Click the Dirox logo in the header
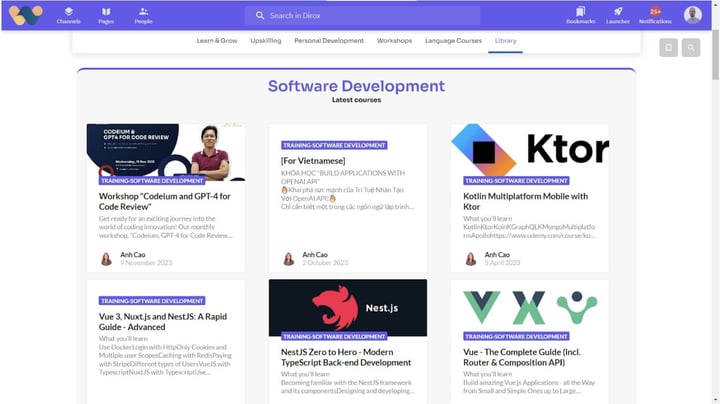This screenshot has width=720, height=404. click(26, 15)
